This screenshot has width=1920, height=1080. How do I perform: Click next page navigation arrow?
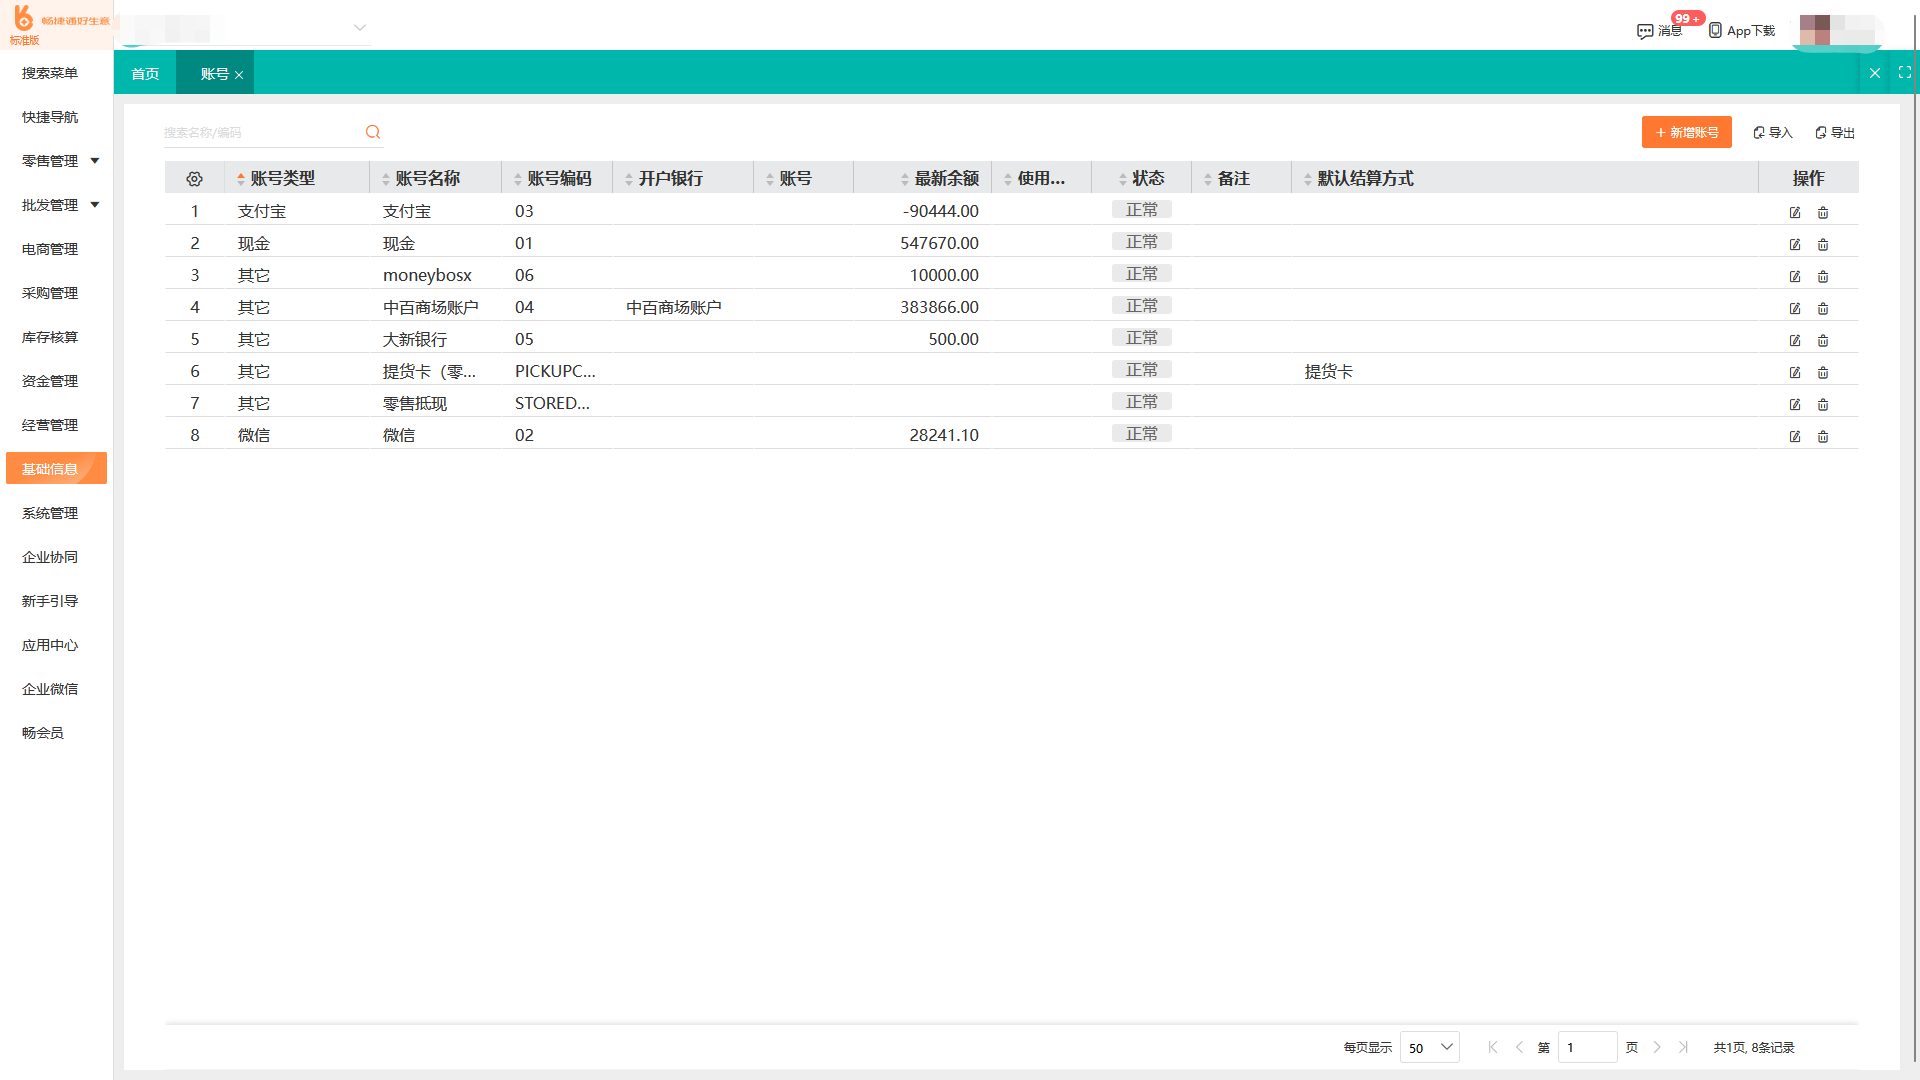click(1656, 1047)
